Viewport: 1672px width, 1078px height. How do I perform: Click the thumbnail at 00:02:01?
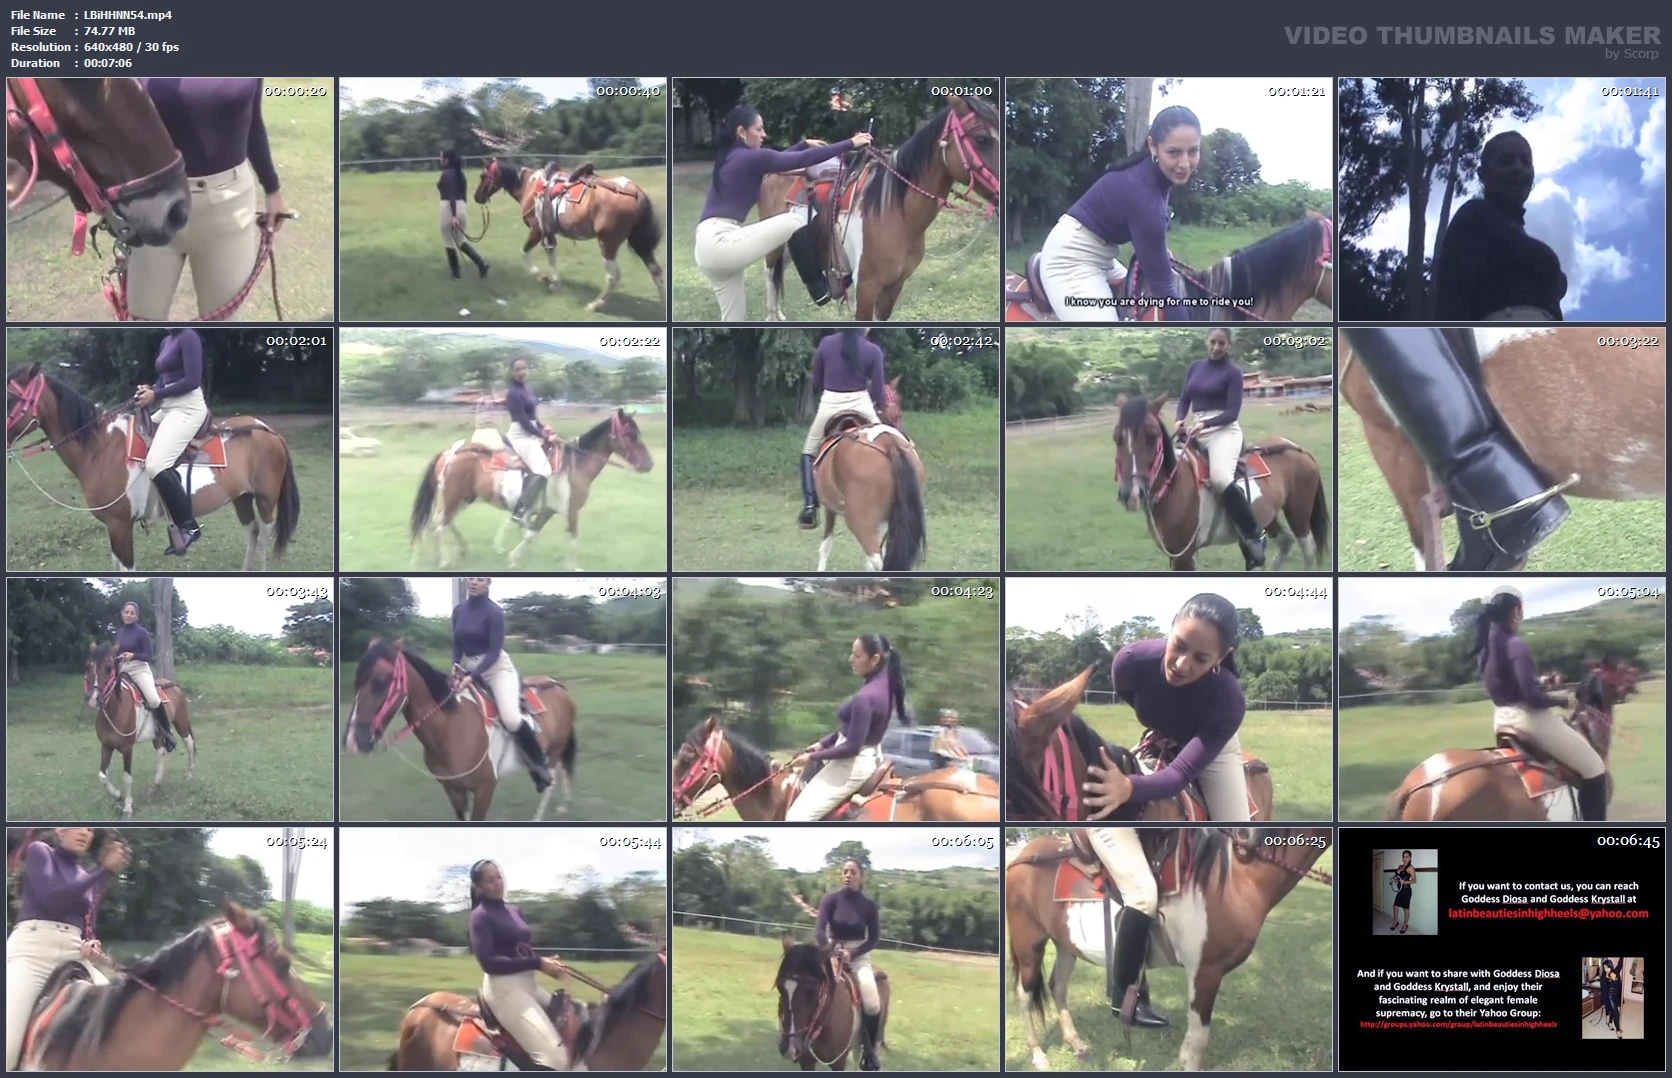click(x=170, y=449)
